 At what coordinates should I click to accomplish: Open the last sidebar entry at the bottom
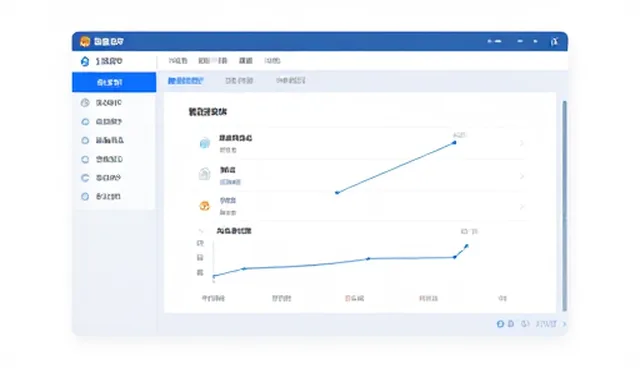[x=114, y=197]
